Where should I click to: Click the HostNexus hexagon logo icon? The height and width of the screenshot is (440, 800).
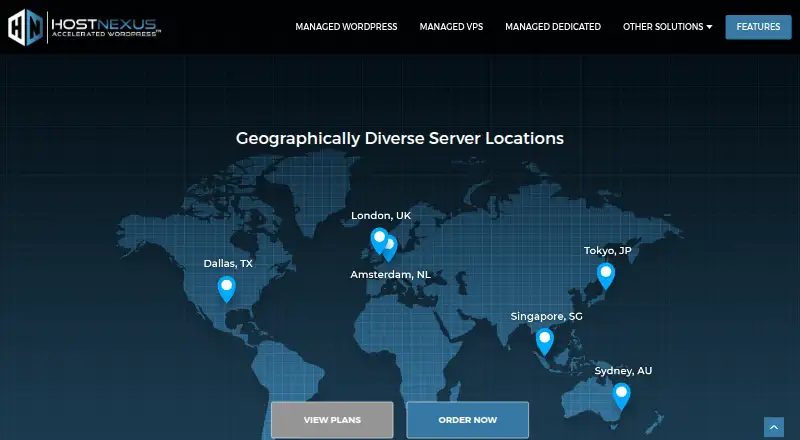coord(26,27)
